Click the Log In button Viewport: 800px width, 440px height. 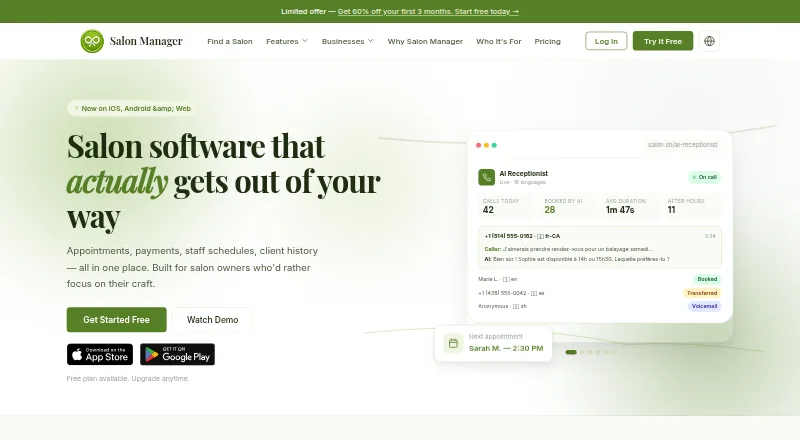pos(606,41)
